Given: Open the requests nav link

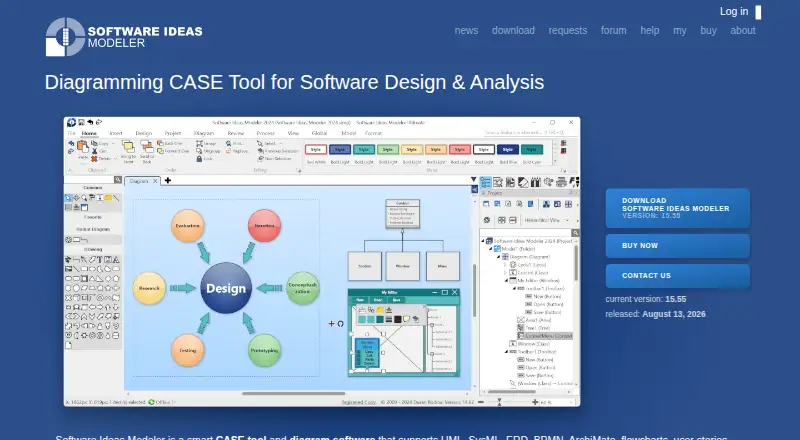Looking at the screenshot, I should [568, 31].
